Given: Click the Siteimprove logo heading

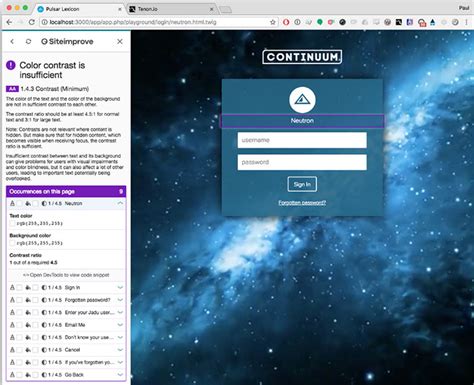Looking at the screenshot, I should pos(67,41).
